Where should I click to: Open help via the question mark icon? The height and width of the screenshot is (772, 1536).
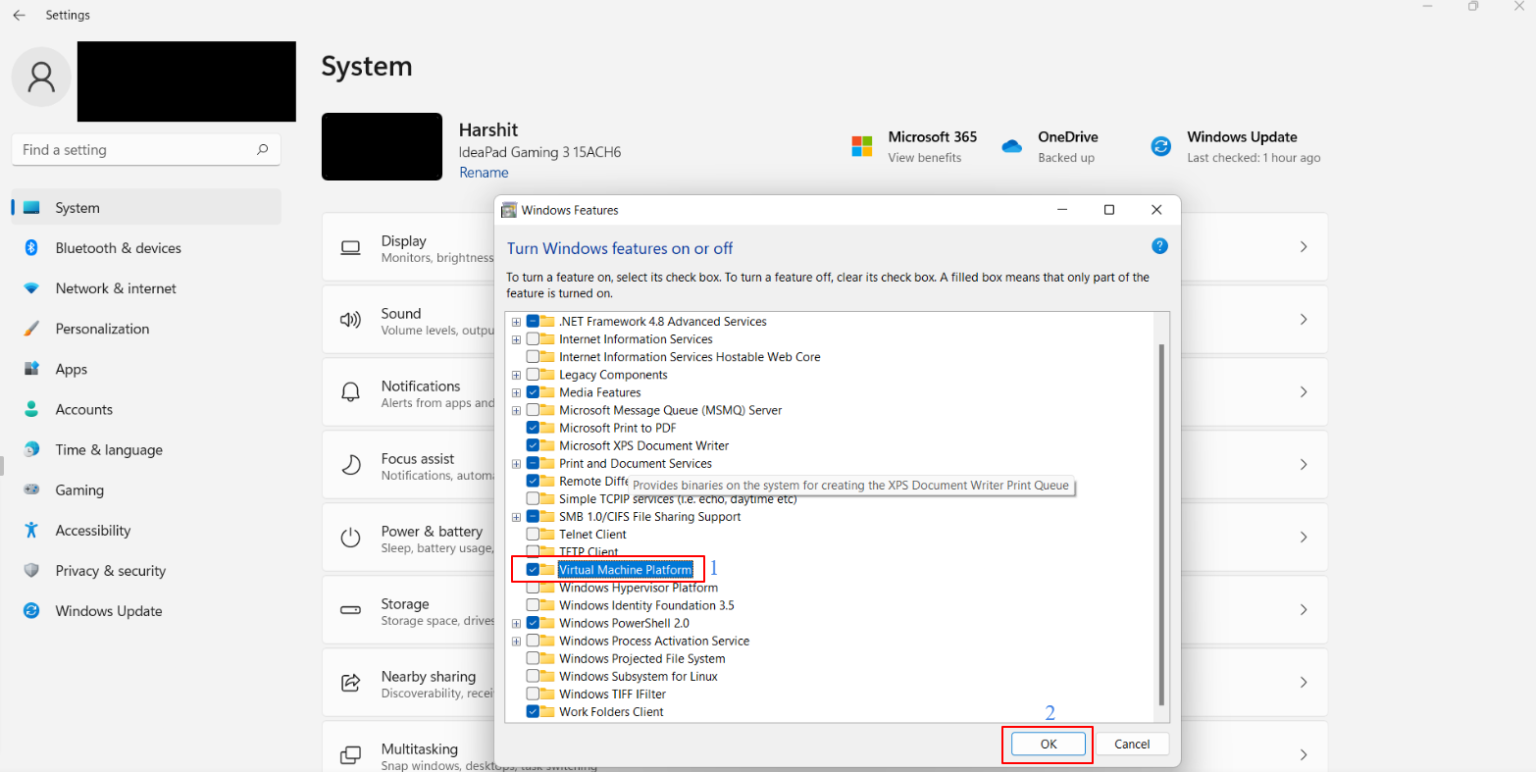click(1159, 245)
